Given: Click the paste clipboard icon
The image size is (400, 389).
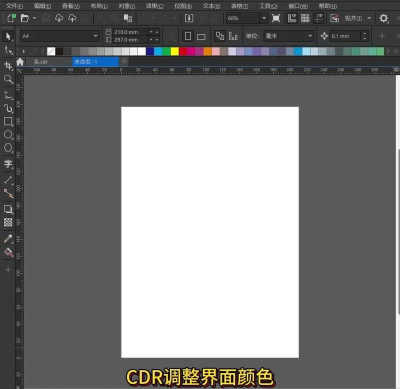Looking at the screenshot, I should pyautogui.click(x=128, y=18).
